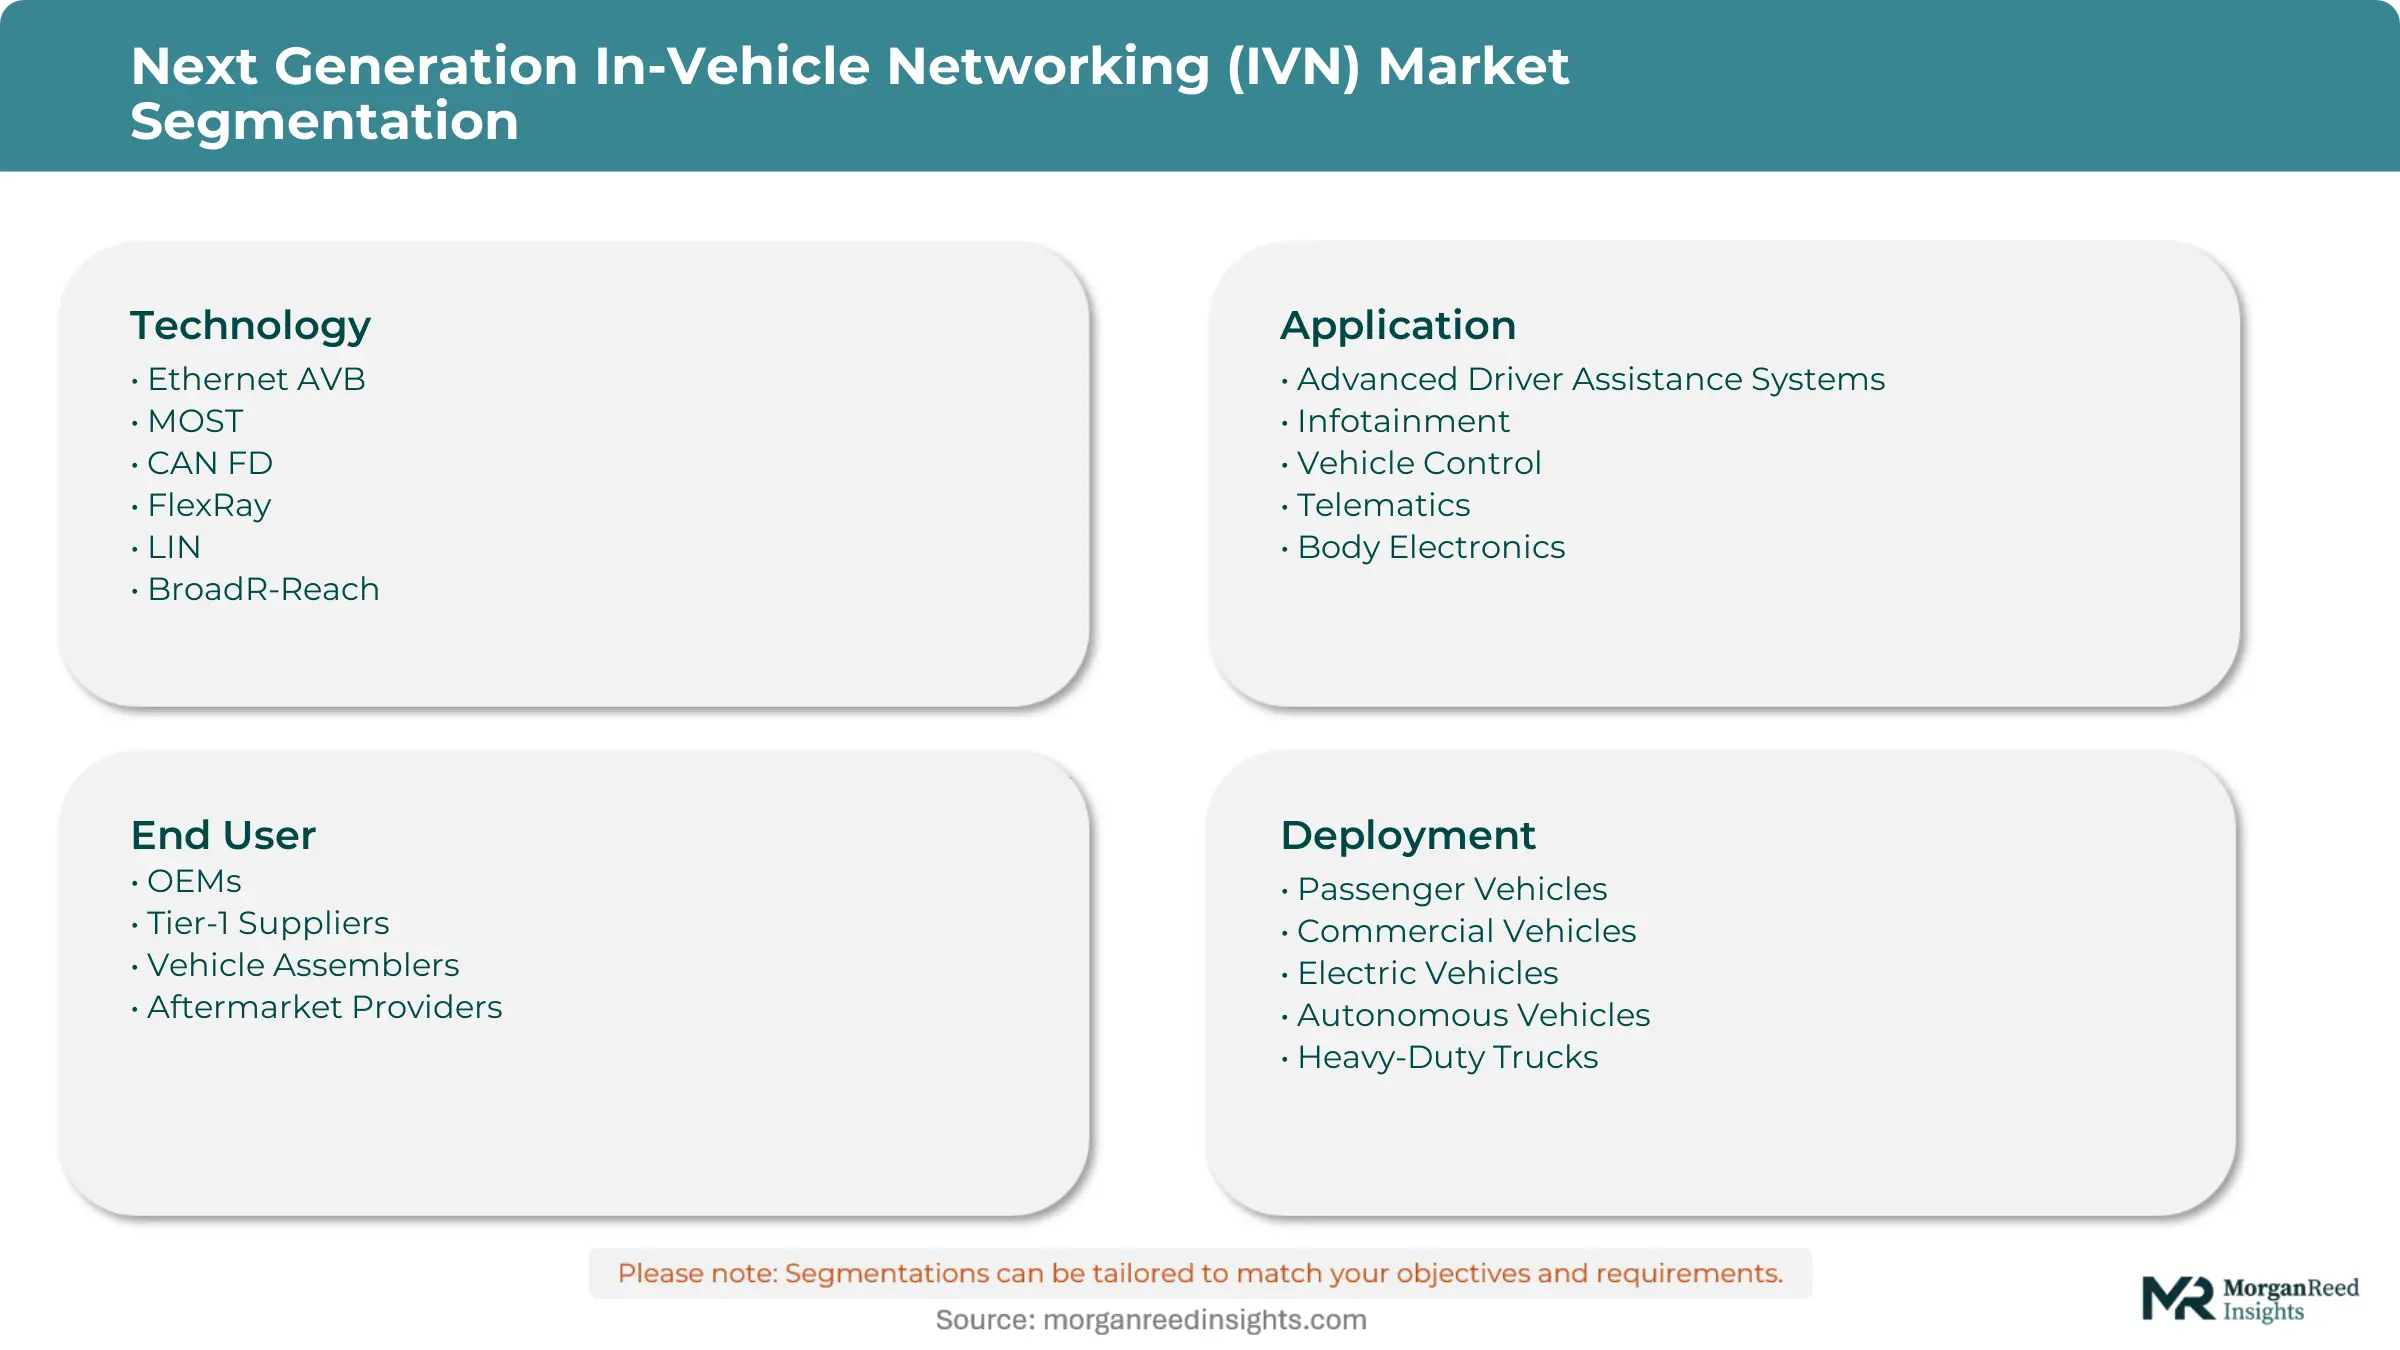The width and height of the screenshot is (2400, 1350).
Task: Click the BroadR-Reach entry
Action: coord(263,589)
